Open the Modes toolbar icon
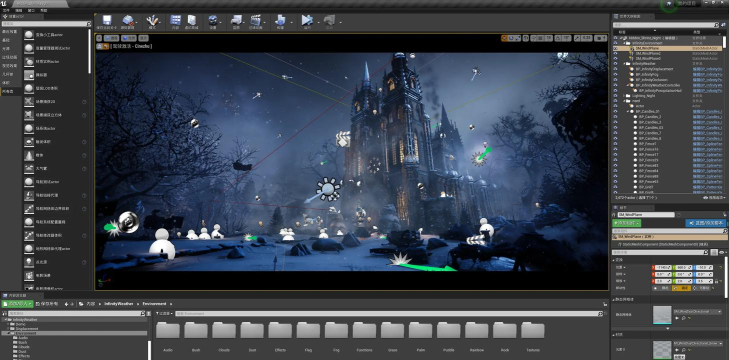Screen dimensions: 729x360 pyautogui.click(x=152, y=20)
